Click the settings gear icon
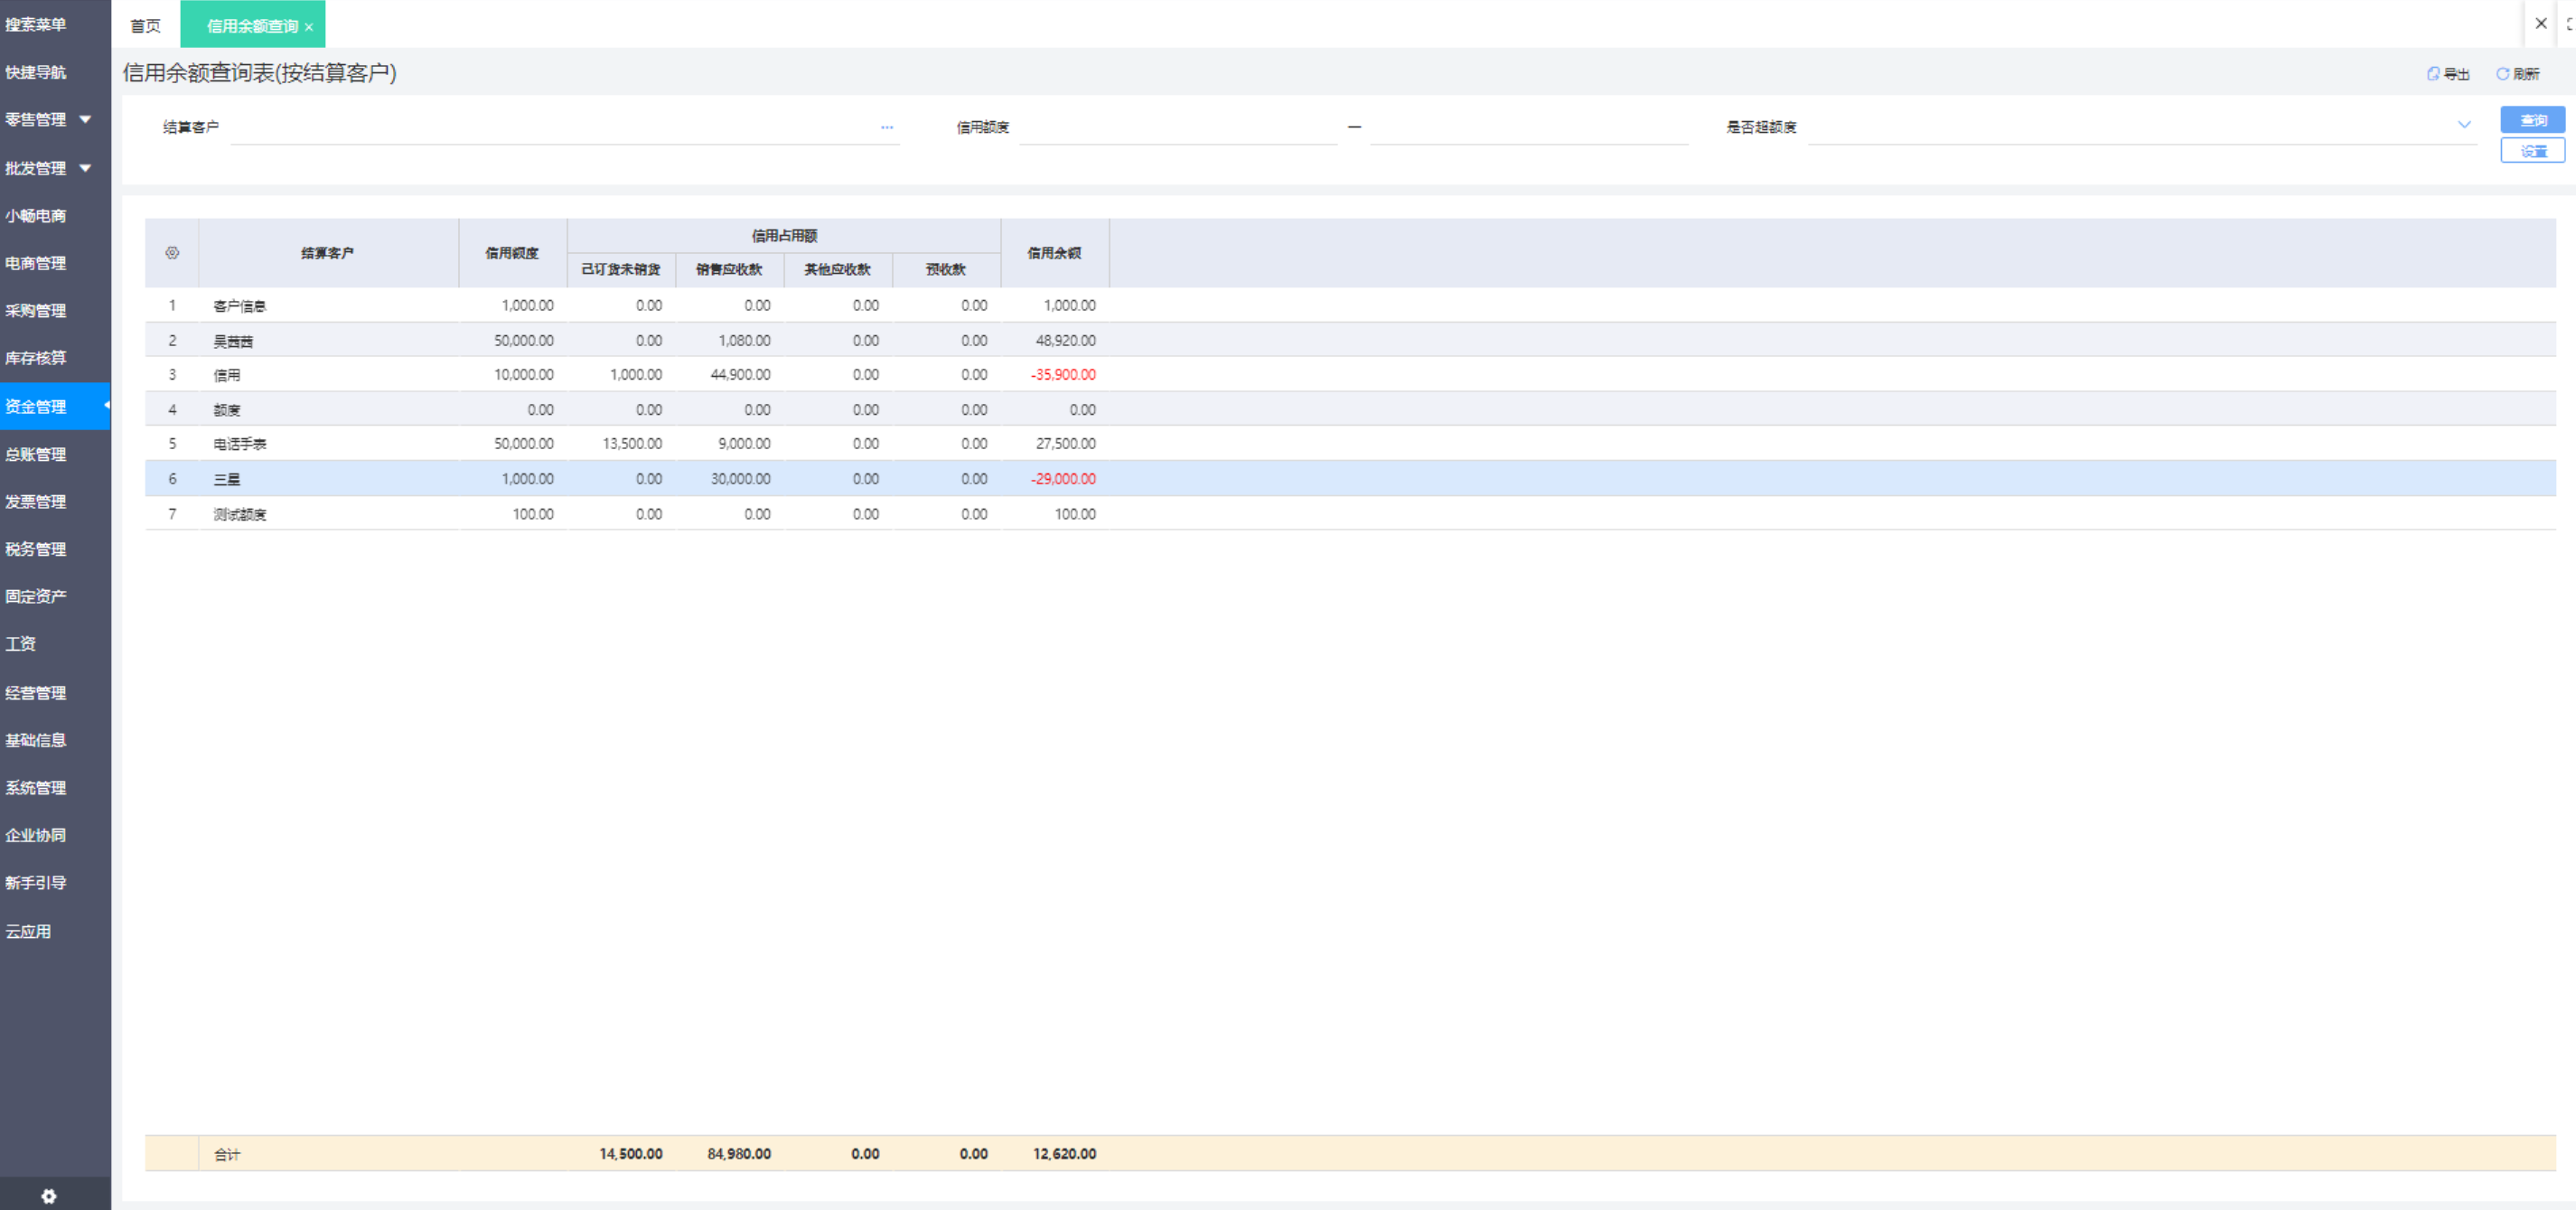The width and height of the screenshot is (2576, 1210). tap(50, 1194)
